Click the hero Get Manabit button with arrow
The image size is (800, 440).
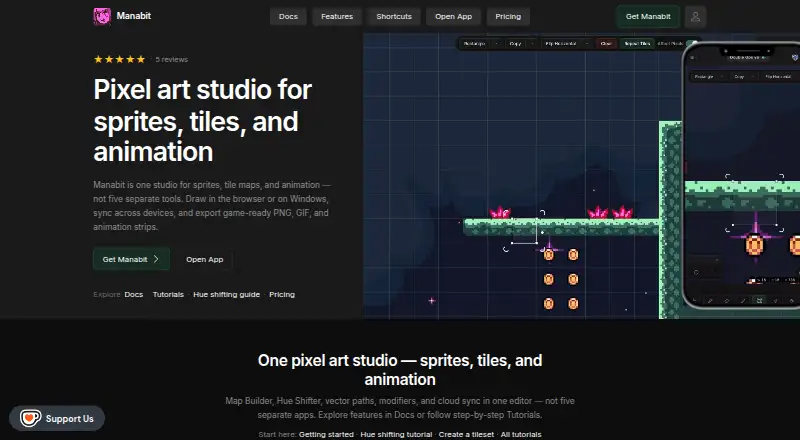click(x=132, y=259)
